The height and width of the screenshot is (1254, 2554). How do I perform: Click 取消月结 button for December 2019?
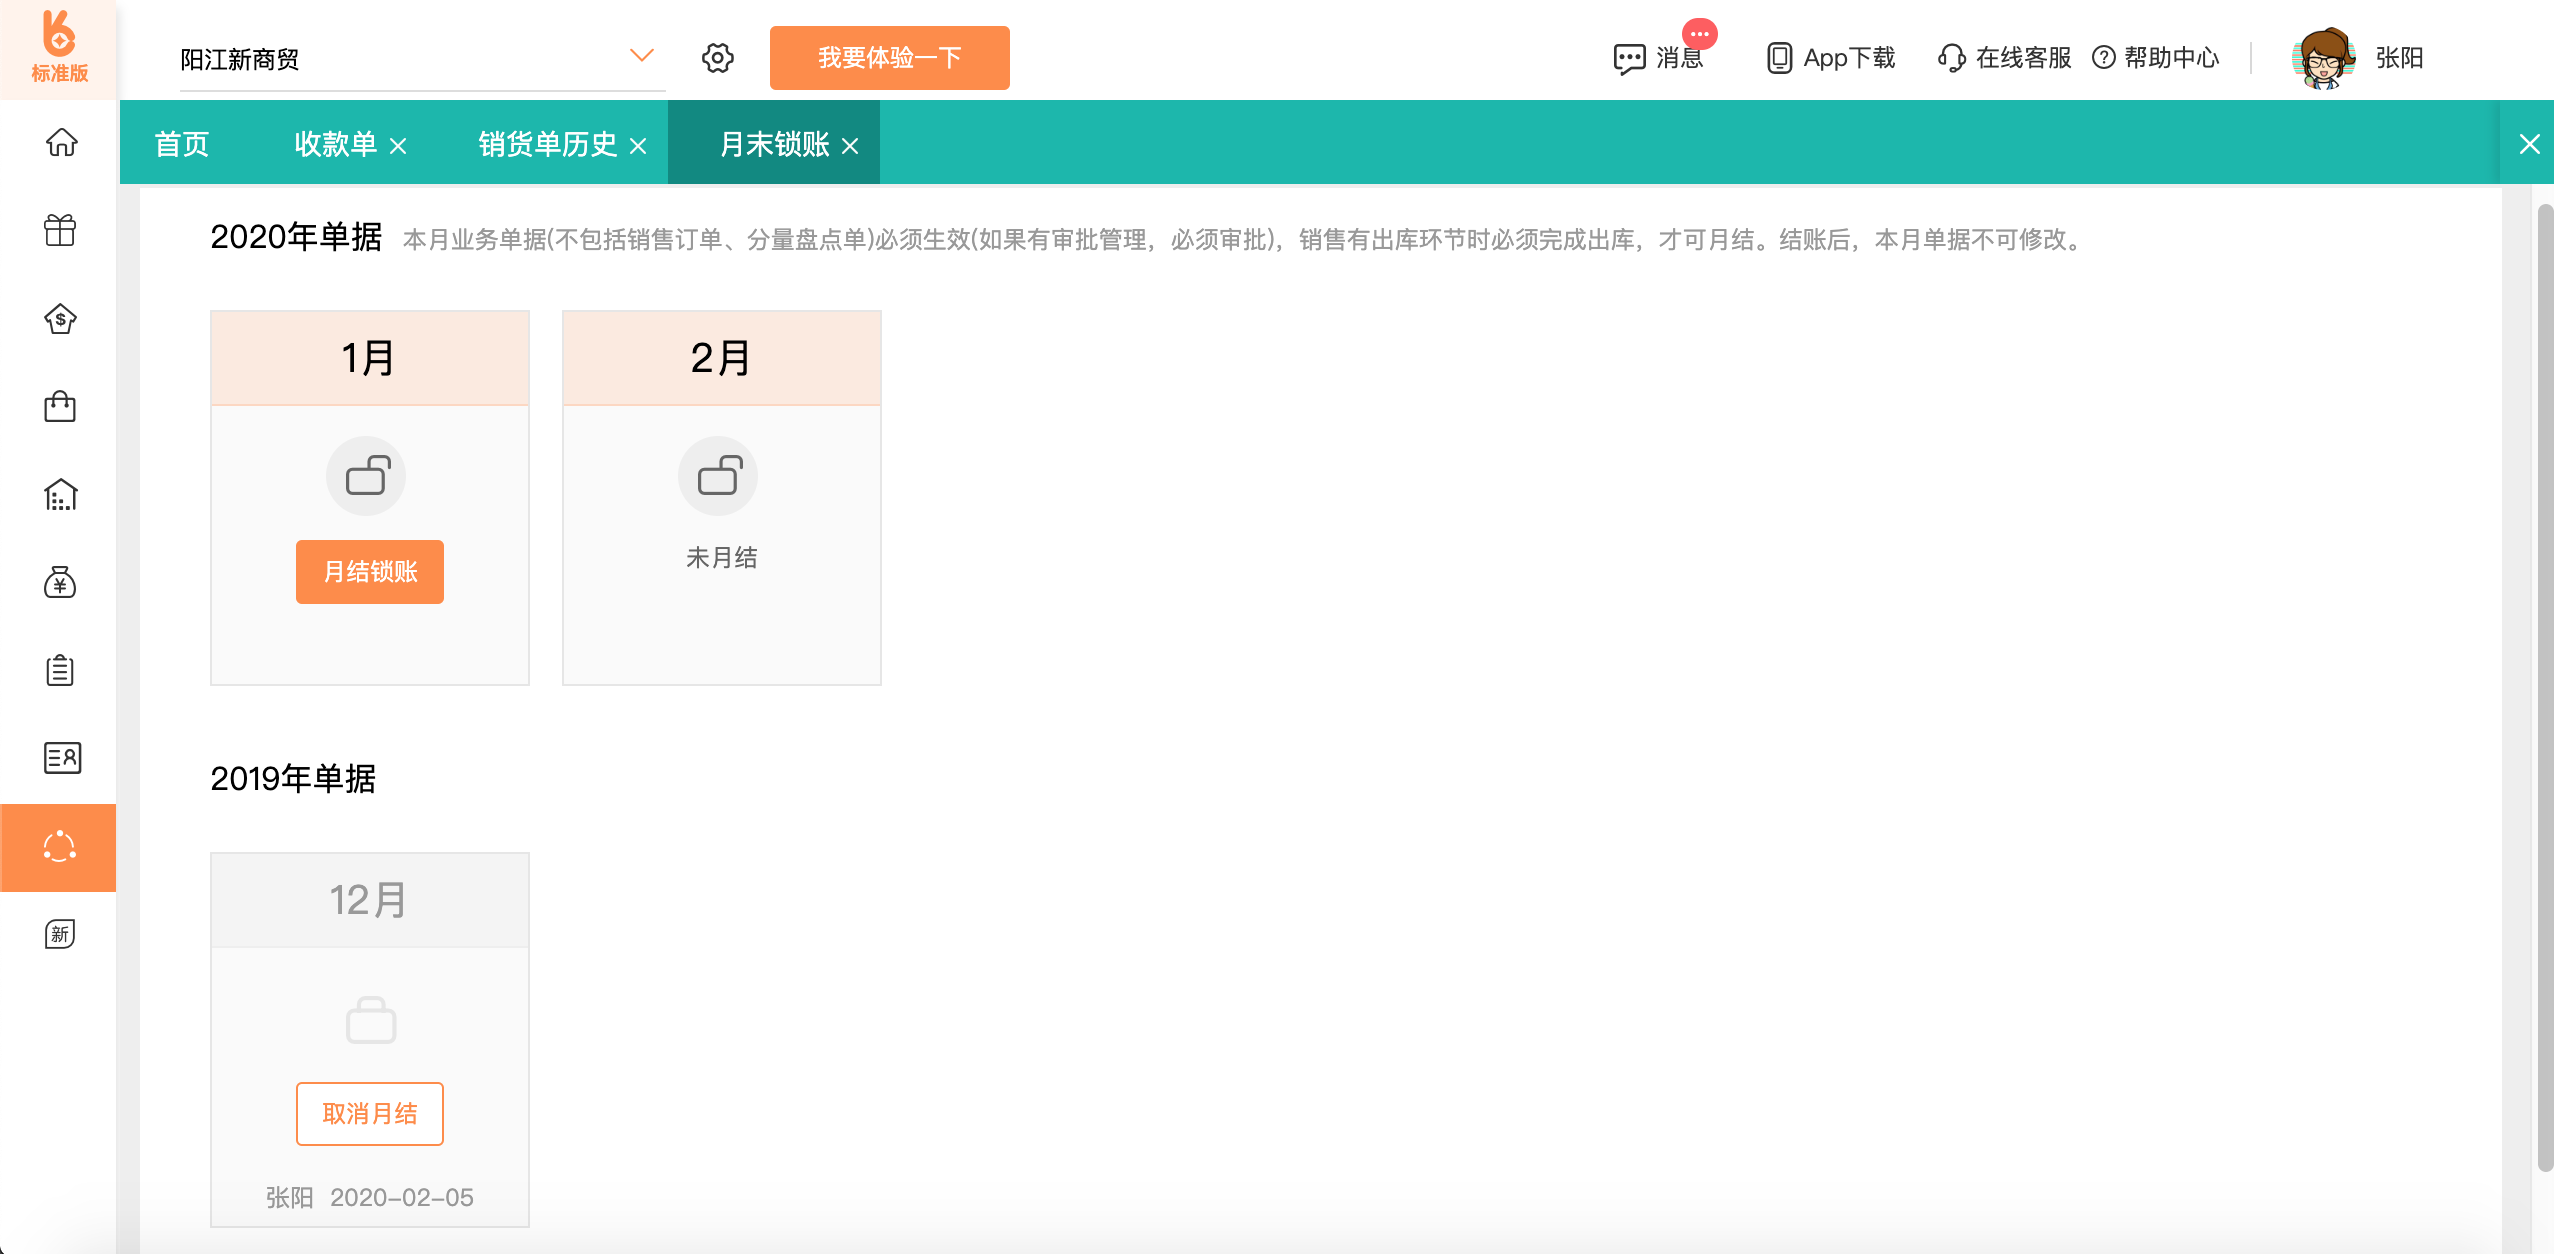pos(371,1114)
